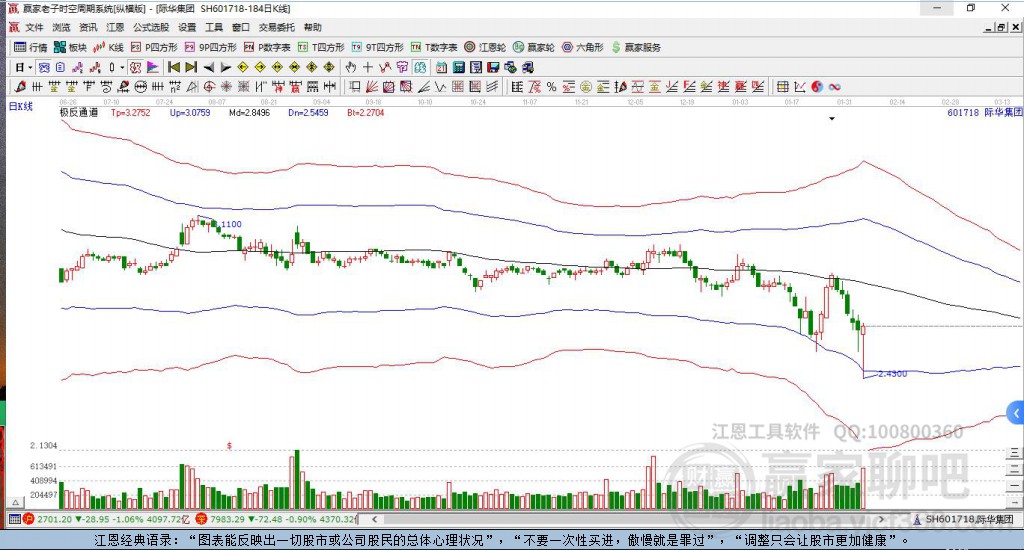Screen dimensions: 1024x550
Task: Click the 赢家服务 dollar-sign icon
Action: [x=617, y=47]
